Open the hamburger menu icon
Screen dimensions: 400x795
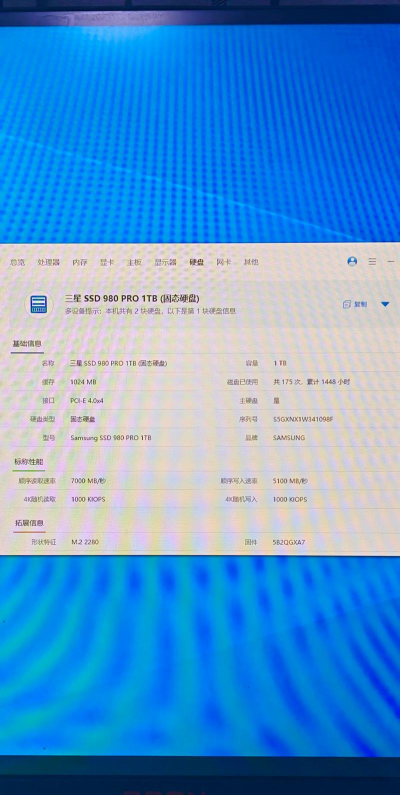[372, 262]
